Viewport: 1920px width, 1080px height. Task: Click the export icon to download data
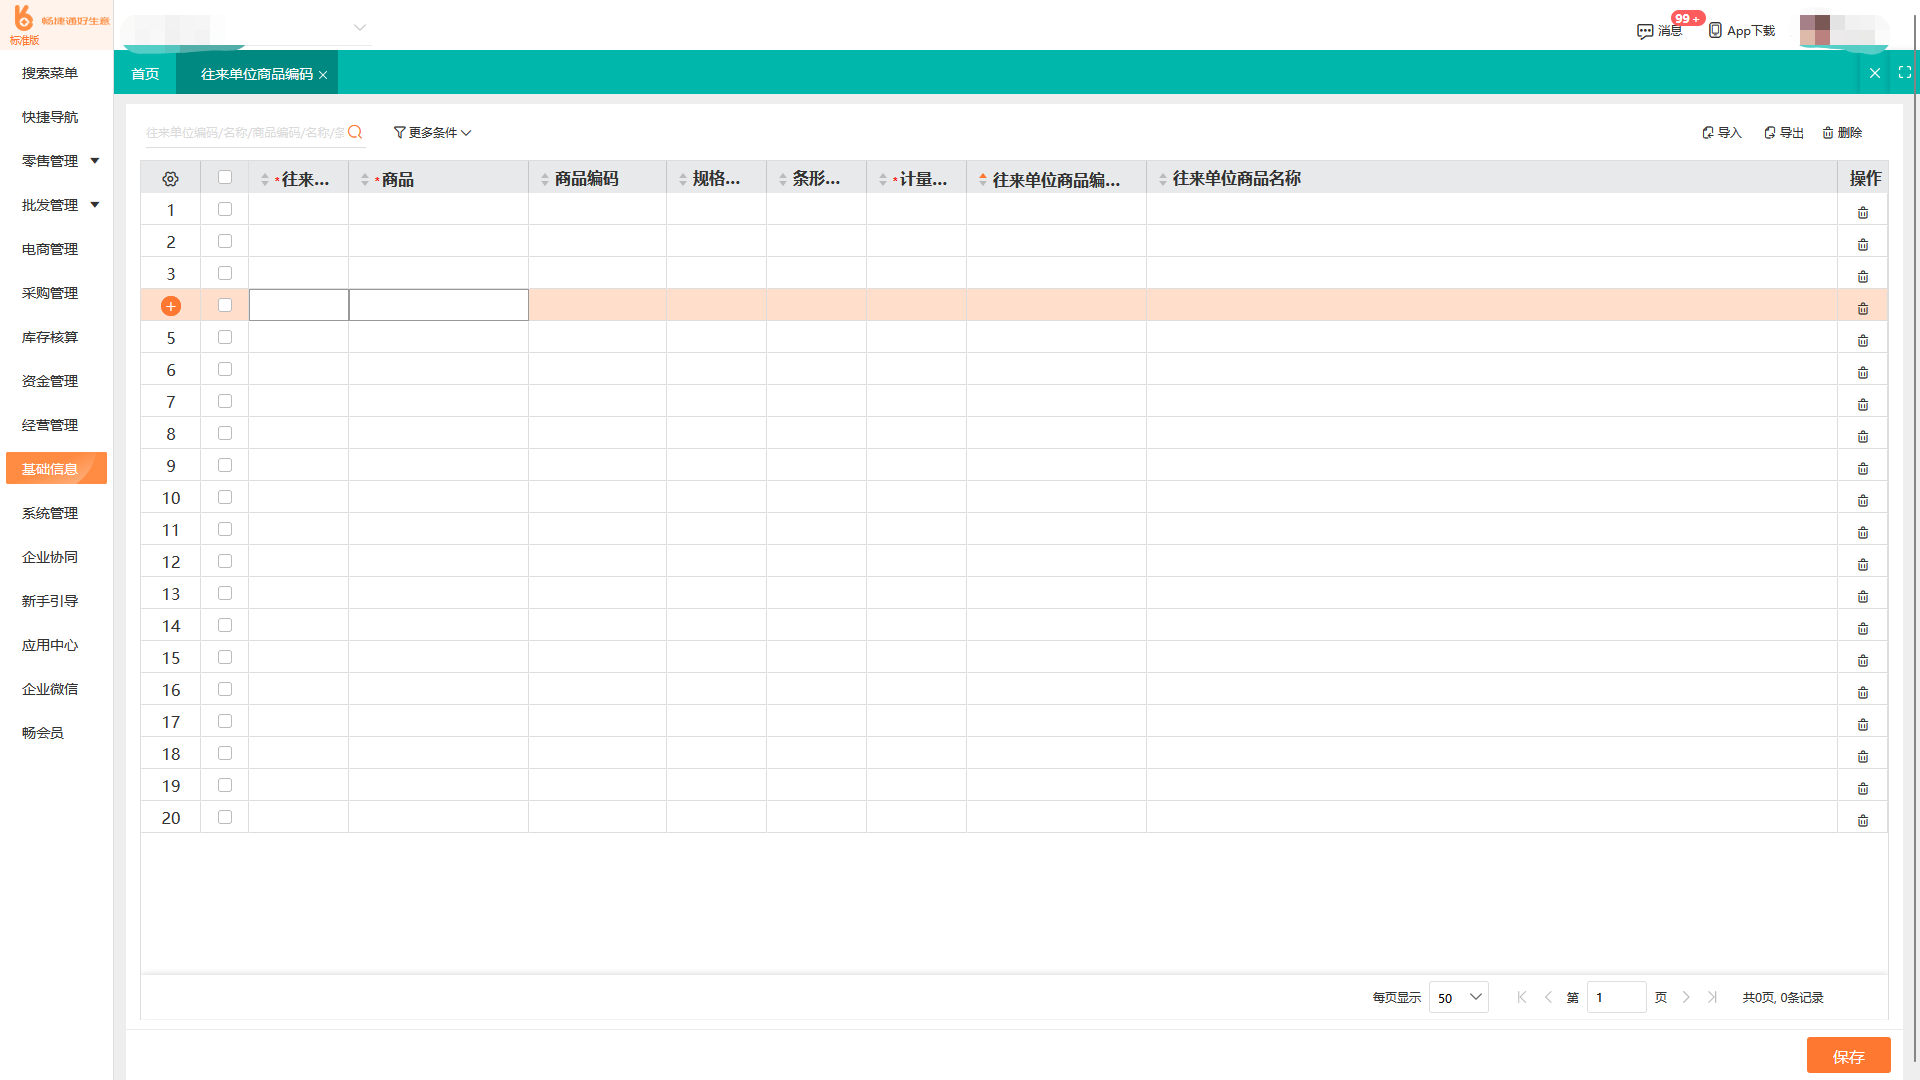coord(1784,132)
